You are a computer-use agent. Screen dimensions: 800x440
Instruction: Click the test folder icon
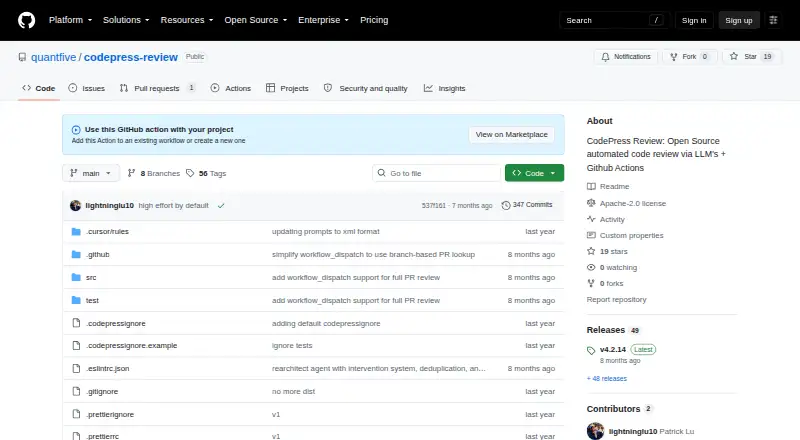pos(76,301)
